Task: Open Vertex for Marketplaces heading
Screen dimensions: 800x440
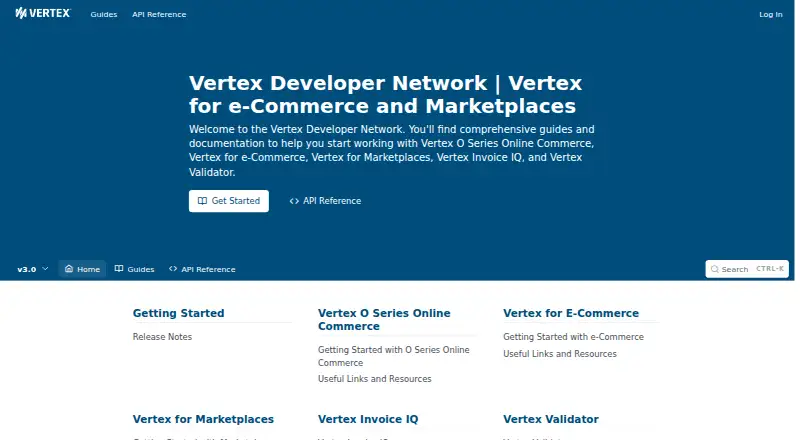Action: pyautogui.click(x=203, y=419)
